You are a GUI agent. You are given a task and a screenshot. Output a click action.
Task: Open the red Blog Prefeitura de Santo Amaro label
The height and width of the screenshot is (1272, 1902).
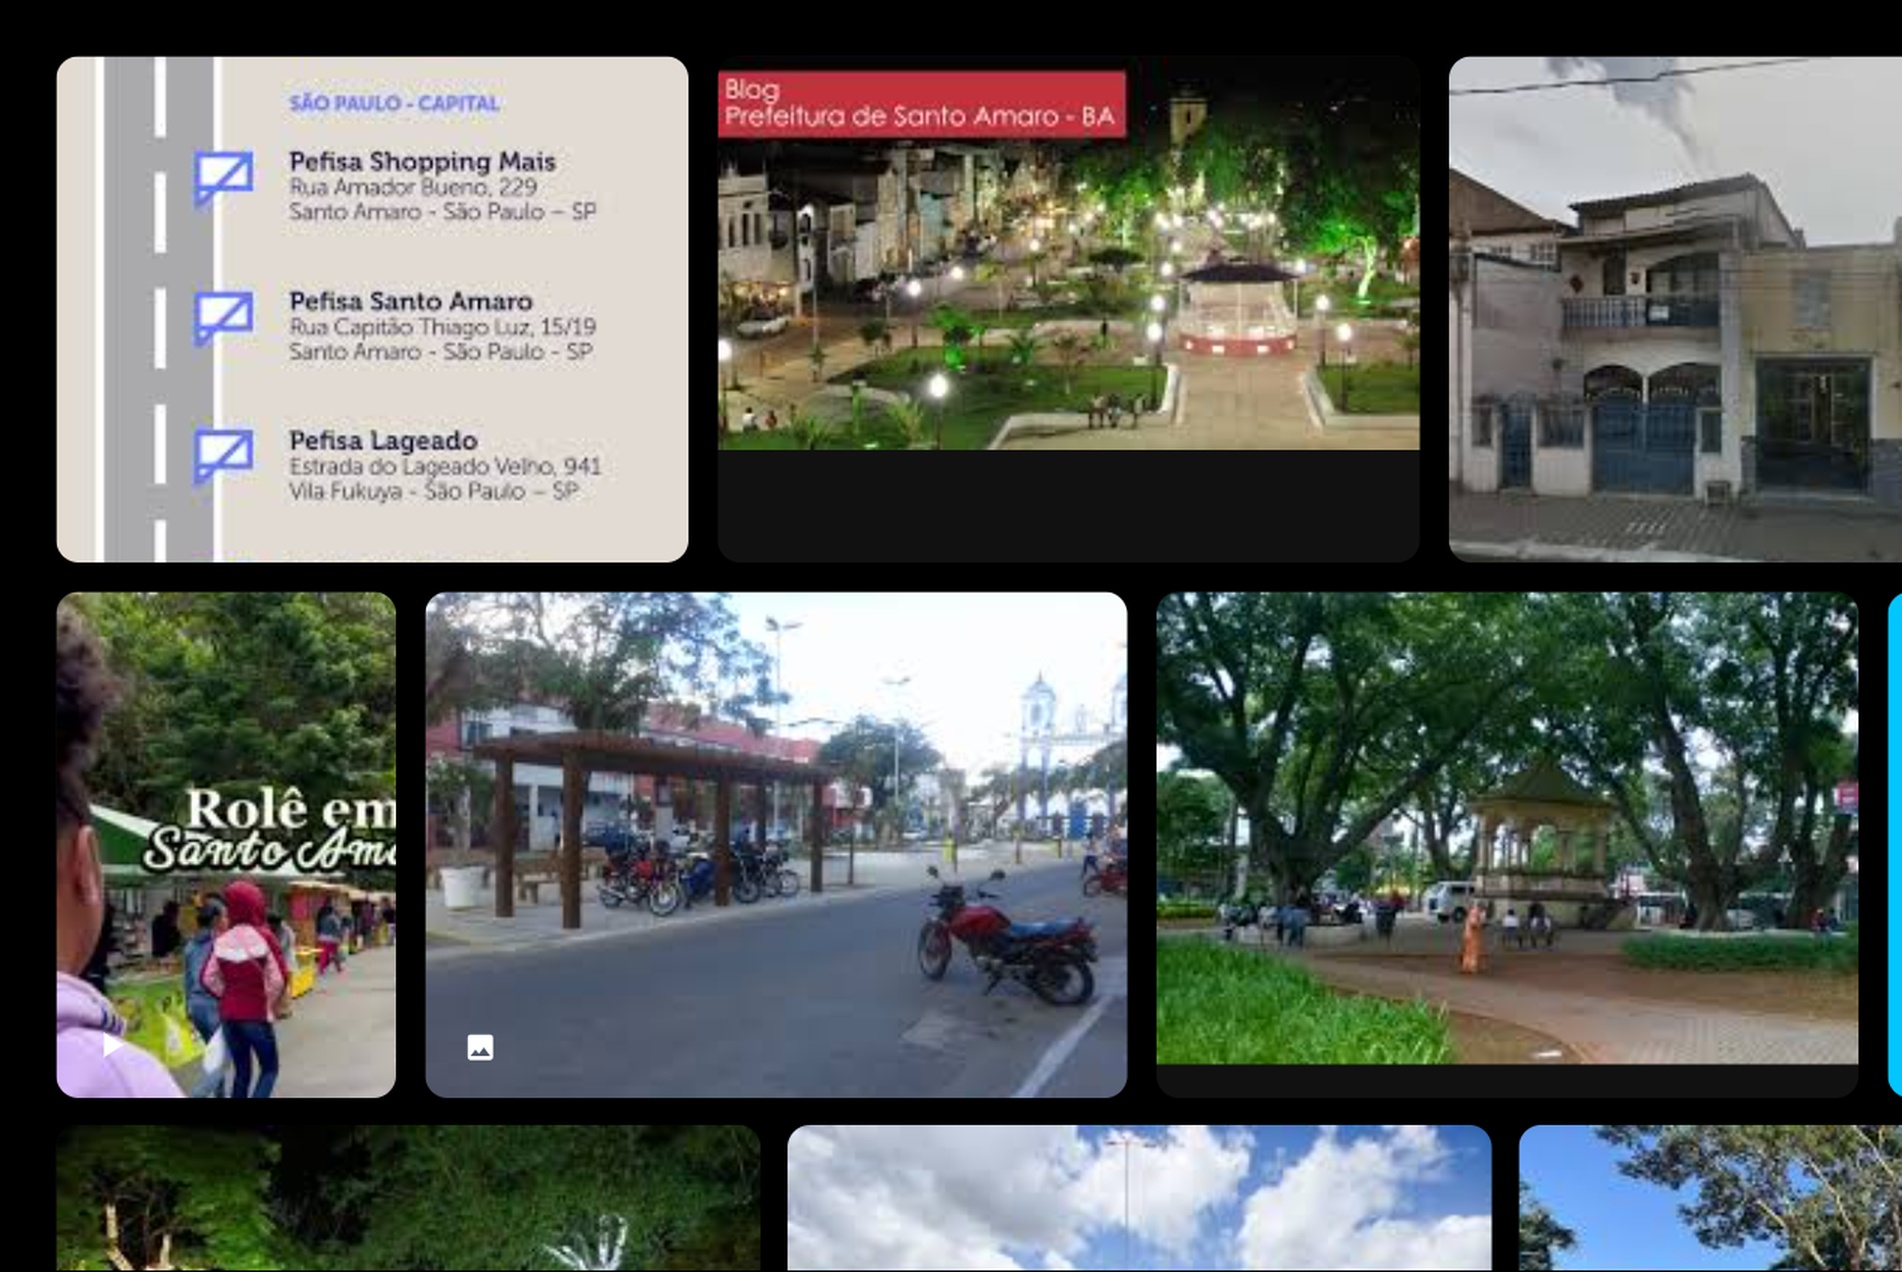(x=920, y=103)
